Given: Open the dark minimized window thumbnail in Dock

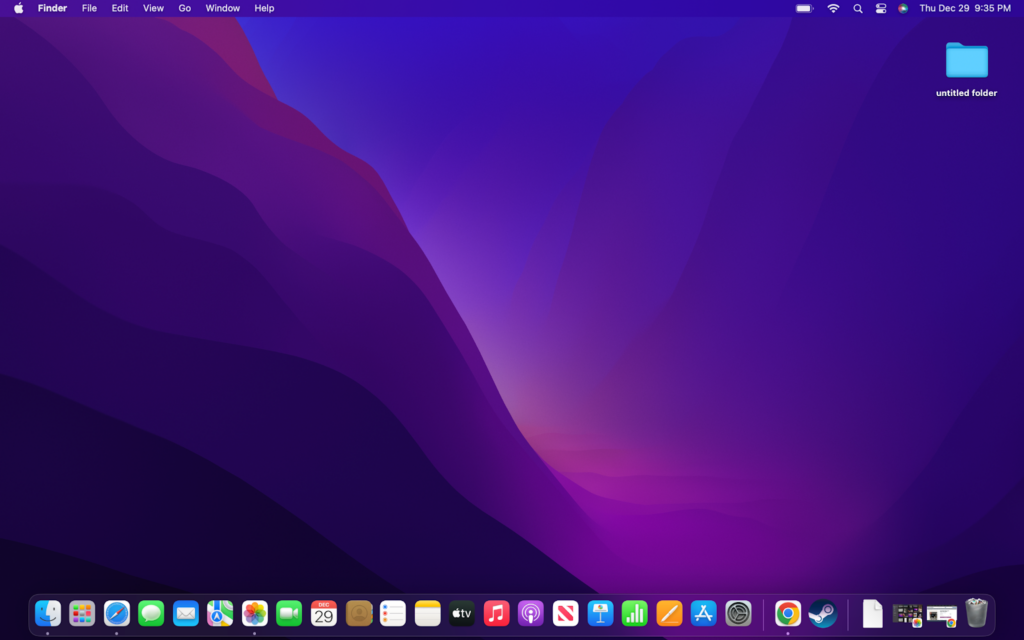Looking at the screenshot, I should point(907,615).
